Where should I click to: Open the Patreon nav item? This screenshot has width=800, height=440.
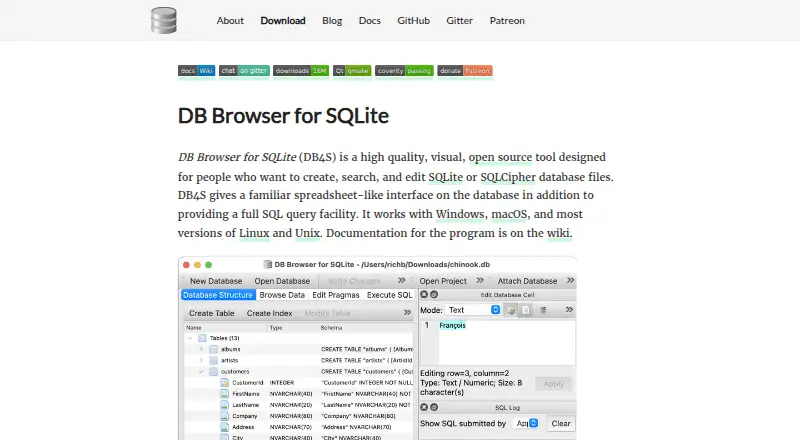507,20
